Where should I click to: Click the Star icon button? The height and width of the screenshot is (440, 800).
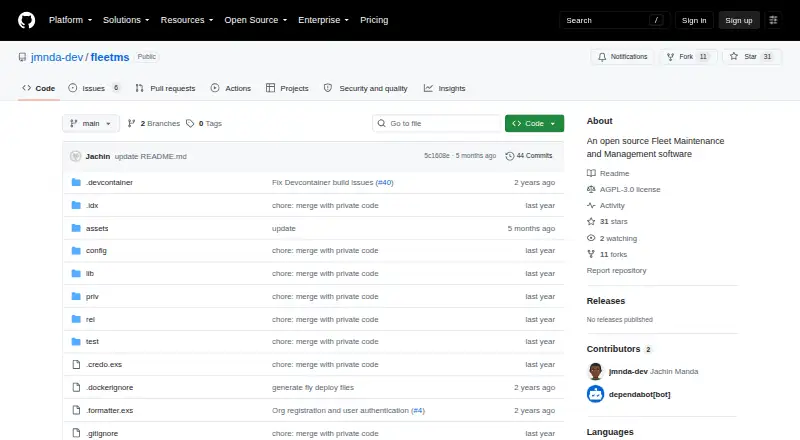(734, 57)
